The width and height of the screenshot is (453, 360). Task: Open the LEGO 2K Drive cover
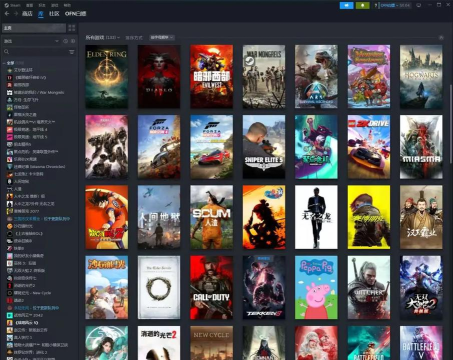tap(369, 147)
